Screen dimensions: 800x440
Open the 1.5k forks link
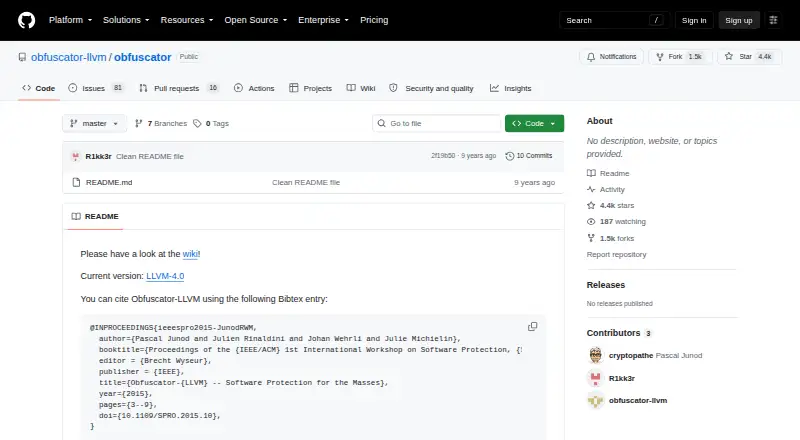pos(610,238)
